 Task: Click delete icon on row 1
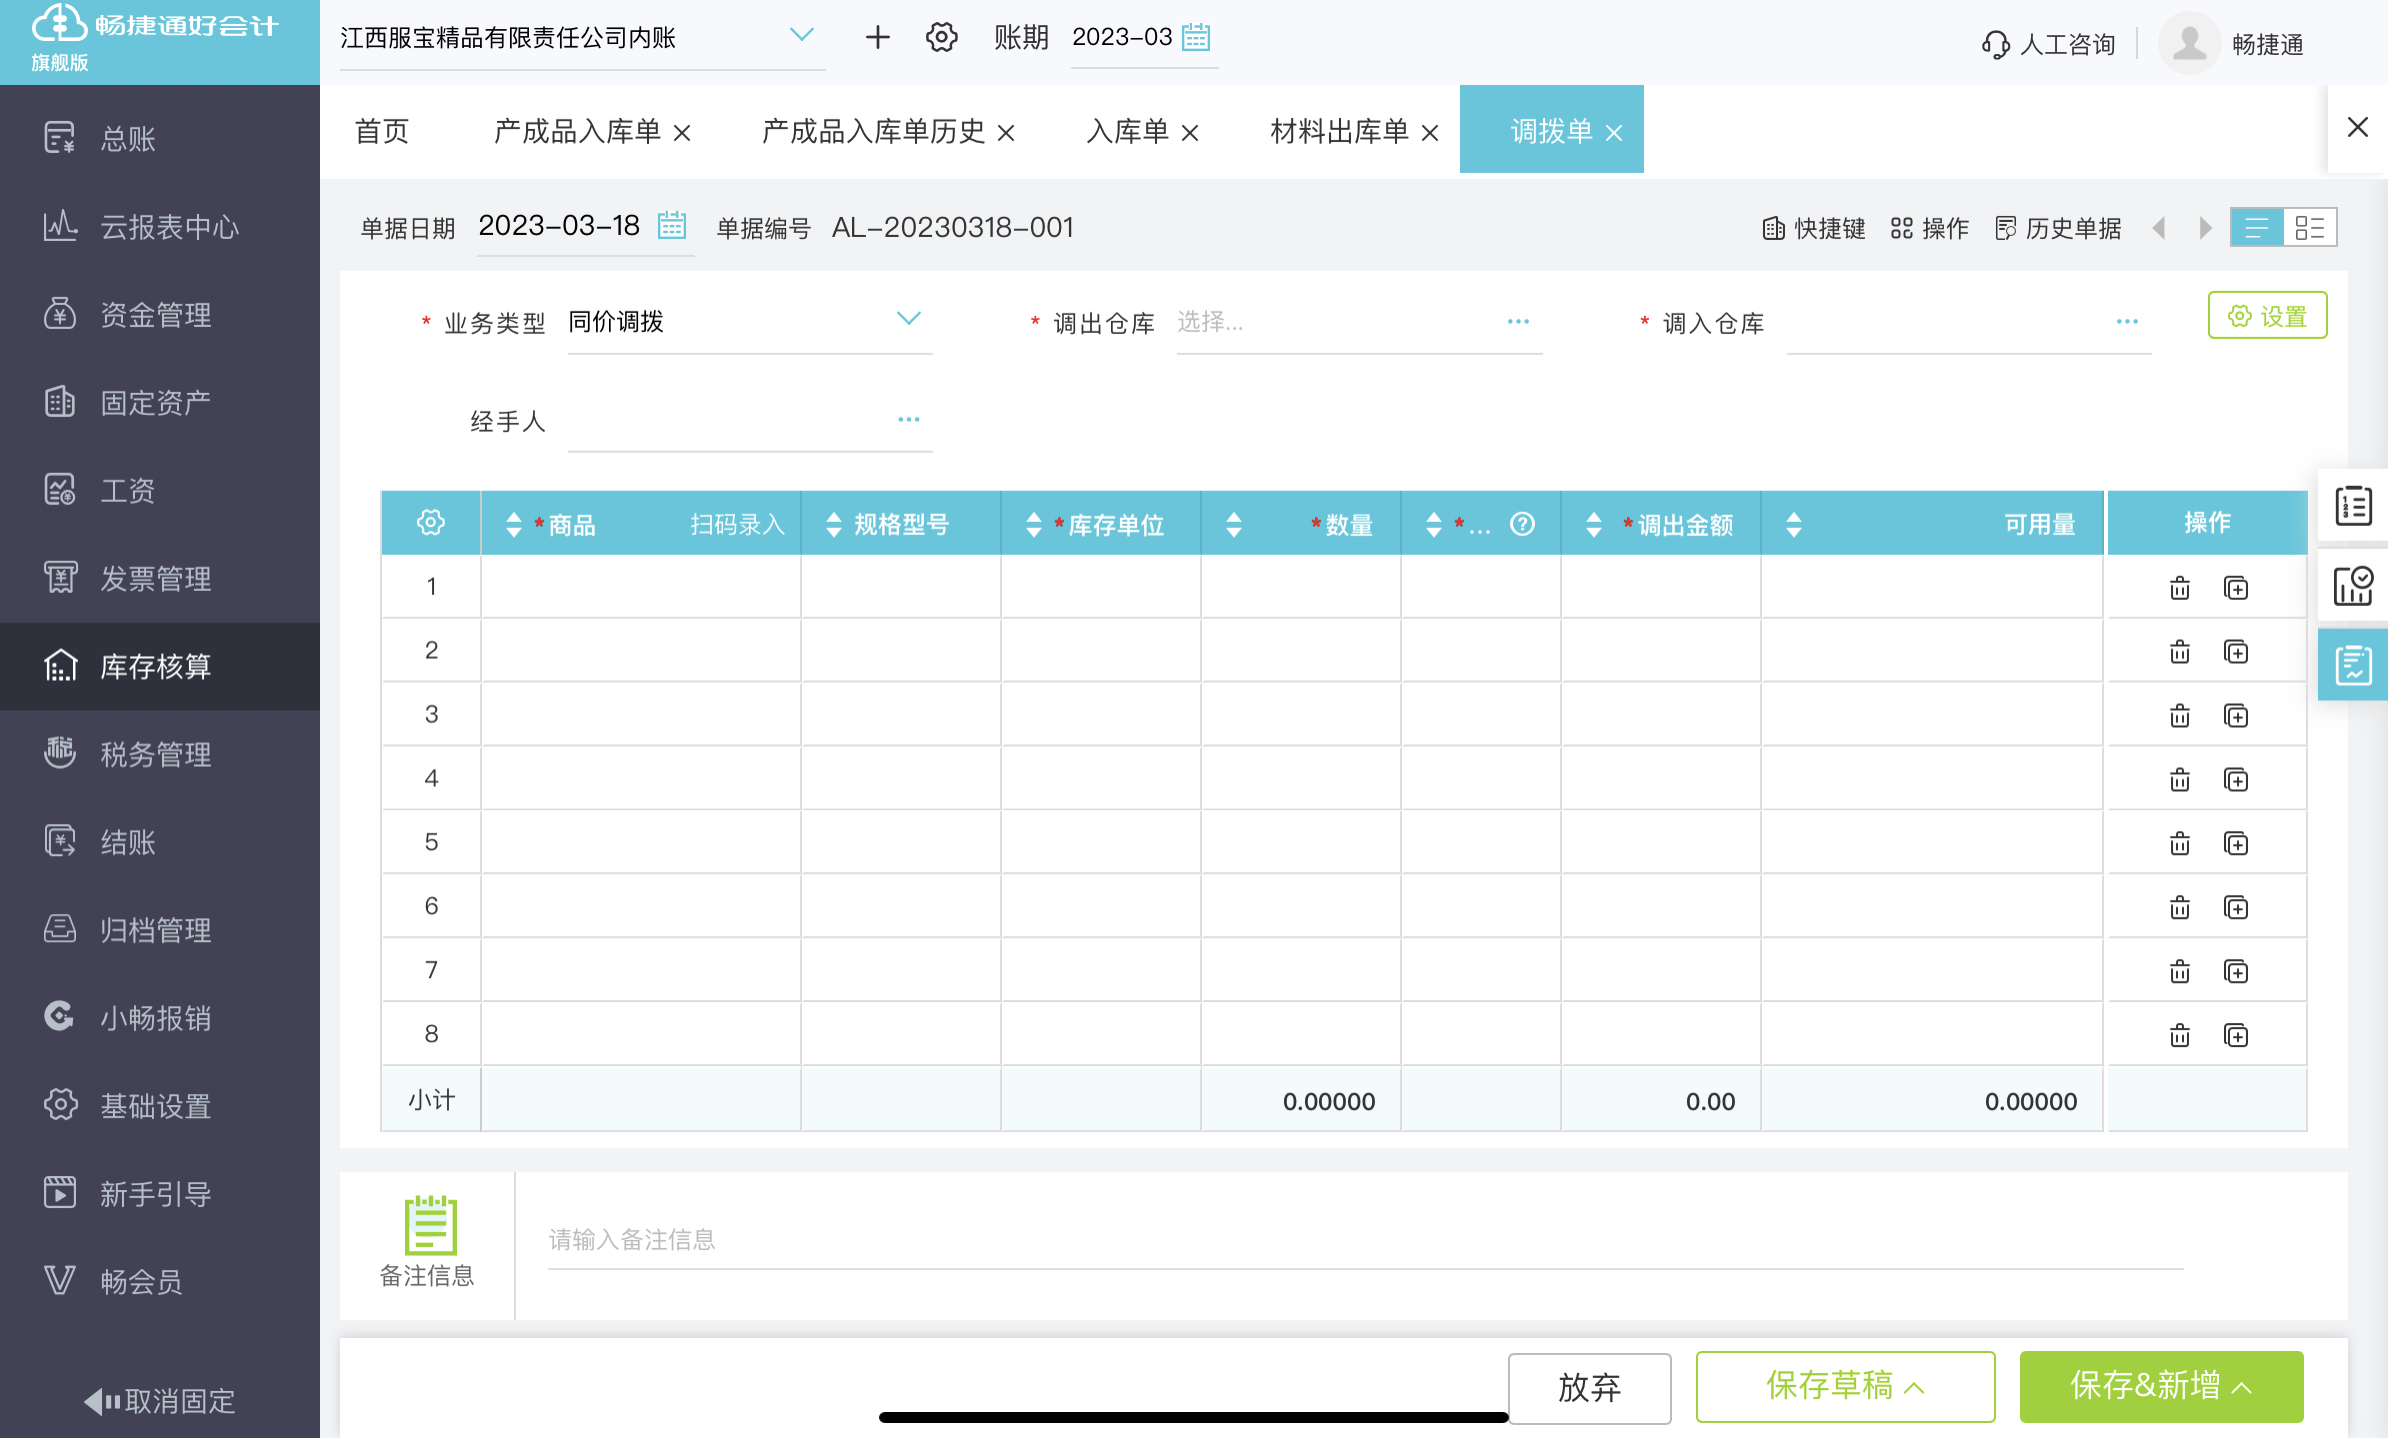point(2178,587)
